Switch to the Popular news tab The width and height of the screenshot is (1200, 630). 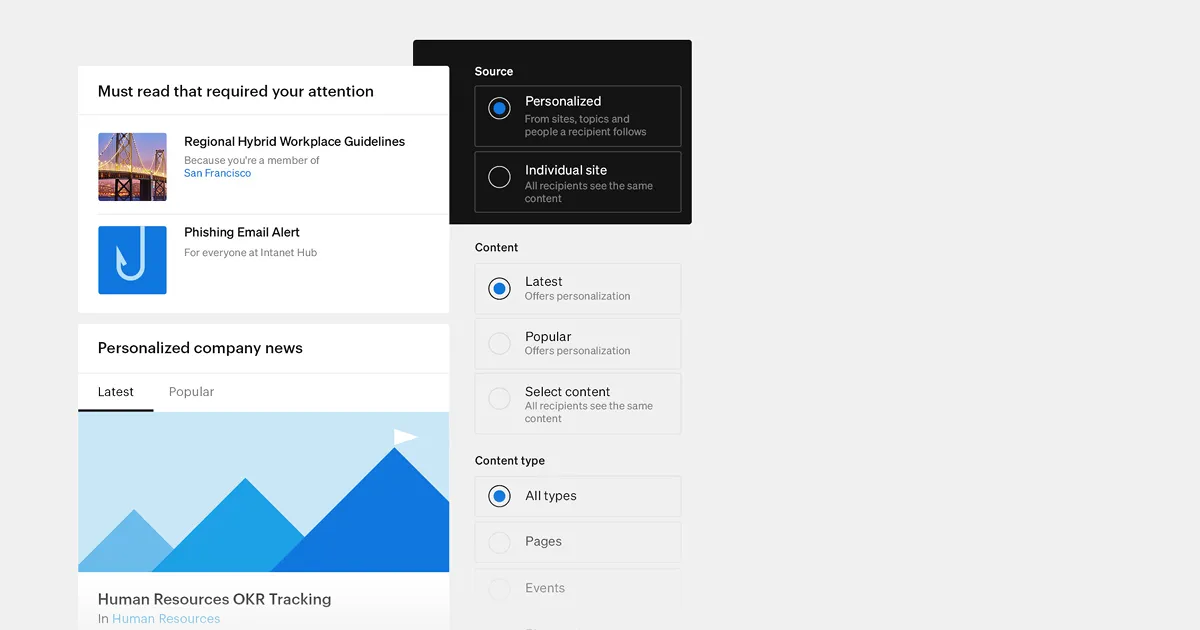coord(191,392)
